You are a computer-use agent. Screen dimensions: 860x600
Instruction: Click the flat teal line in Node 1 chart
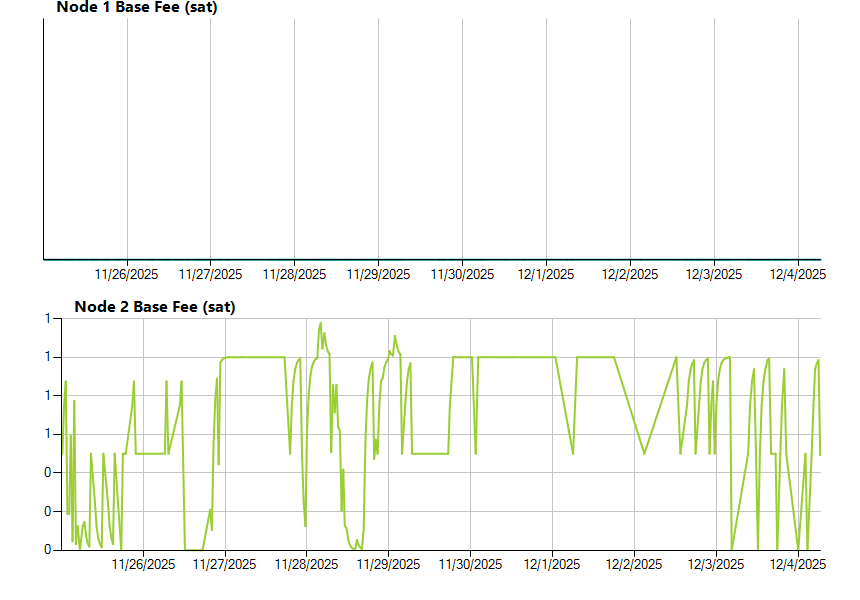click(430, 259)
